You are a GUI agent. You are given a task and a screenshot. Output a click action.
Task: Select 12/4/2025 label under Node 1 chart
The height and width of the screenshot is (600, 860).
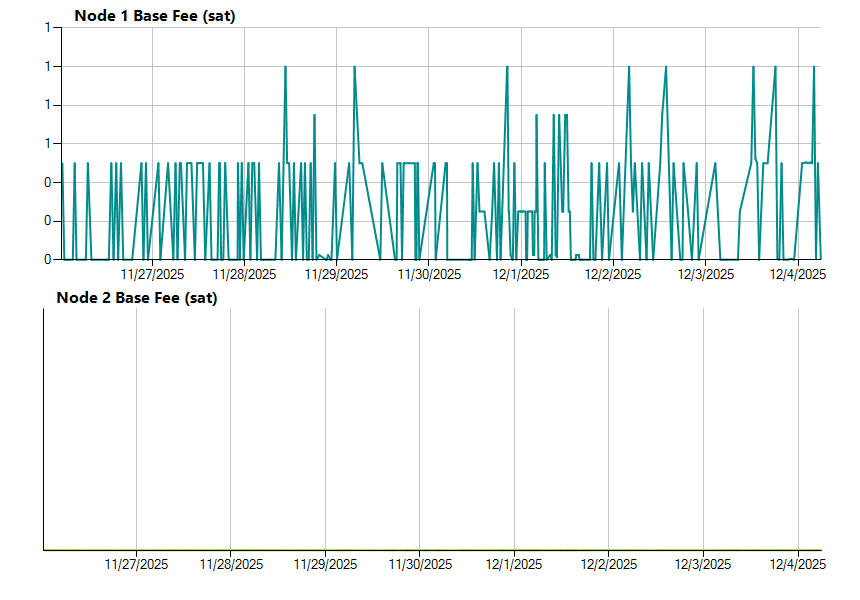[797, 273]
